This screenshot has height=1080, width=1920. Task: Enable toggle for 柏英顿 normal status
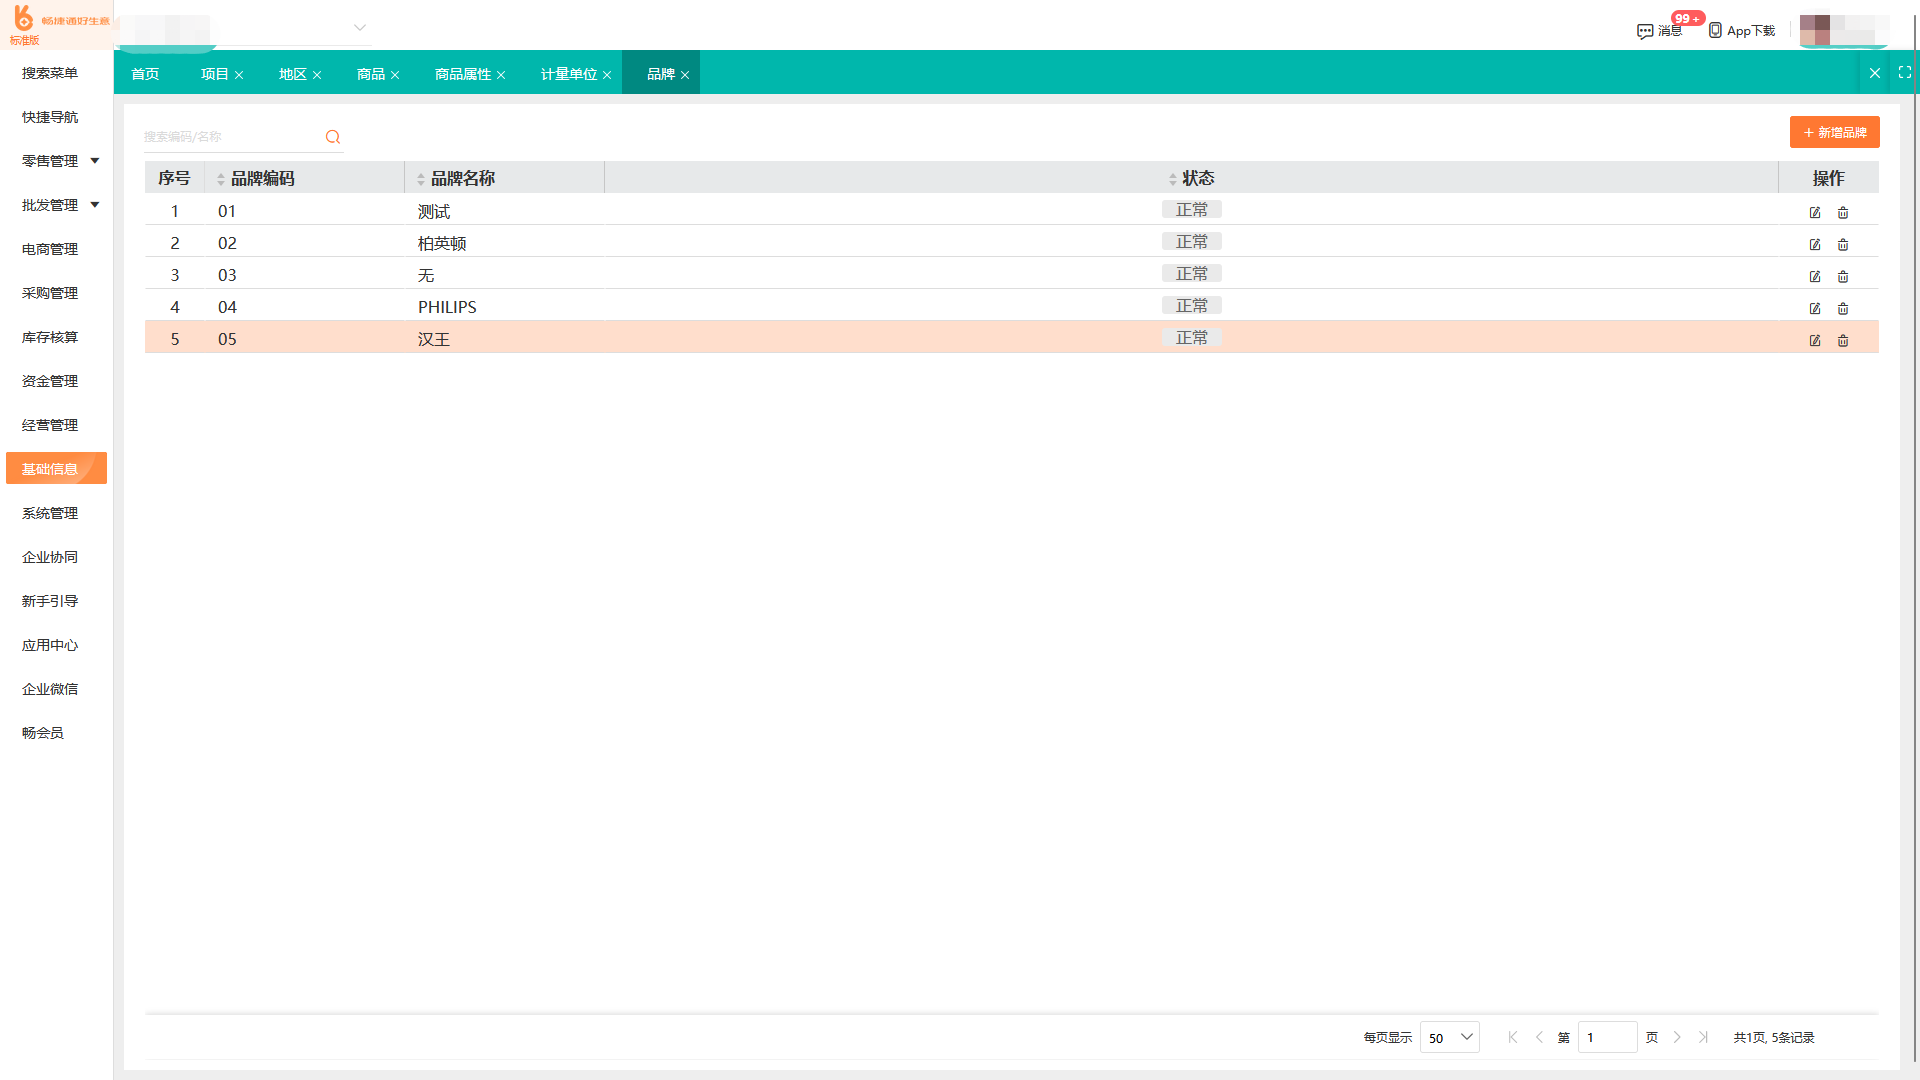coord(1193,243)
